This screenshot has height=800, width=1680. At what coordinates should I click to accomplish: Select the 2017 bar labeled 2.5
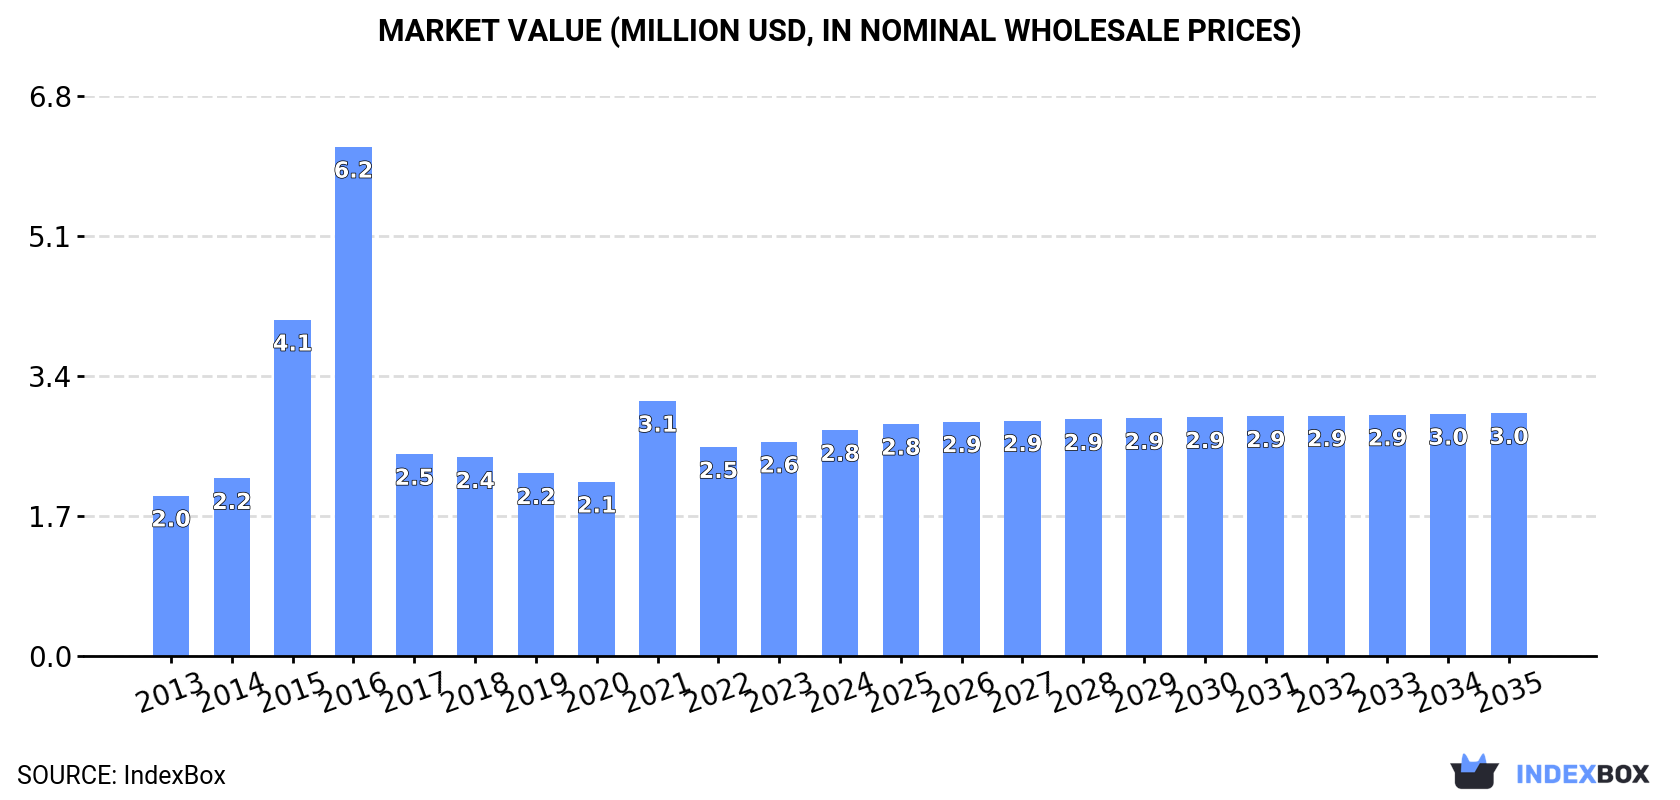point(414,555)
